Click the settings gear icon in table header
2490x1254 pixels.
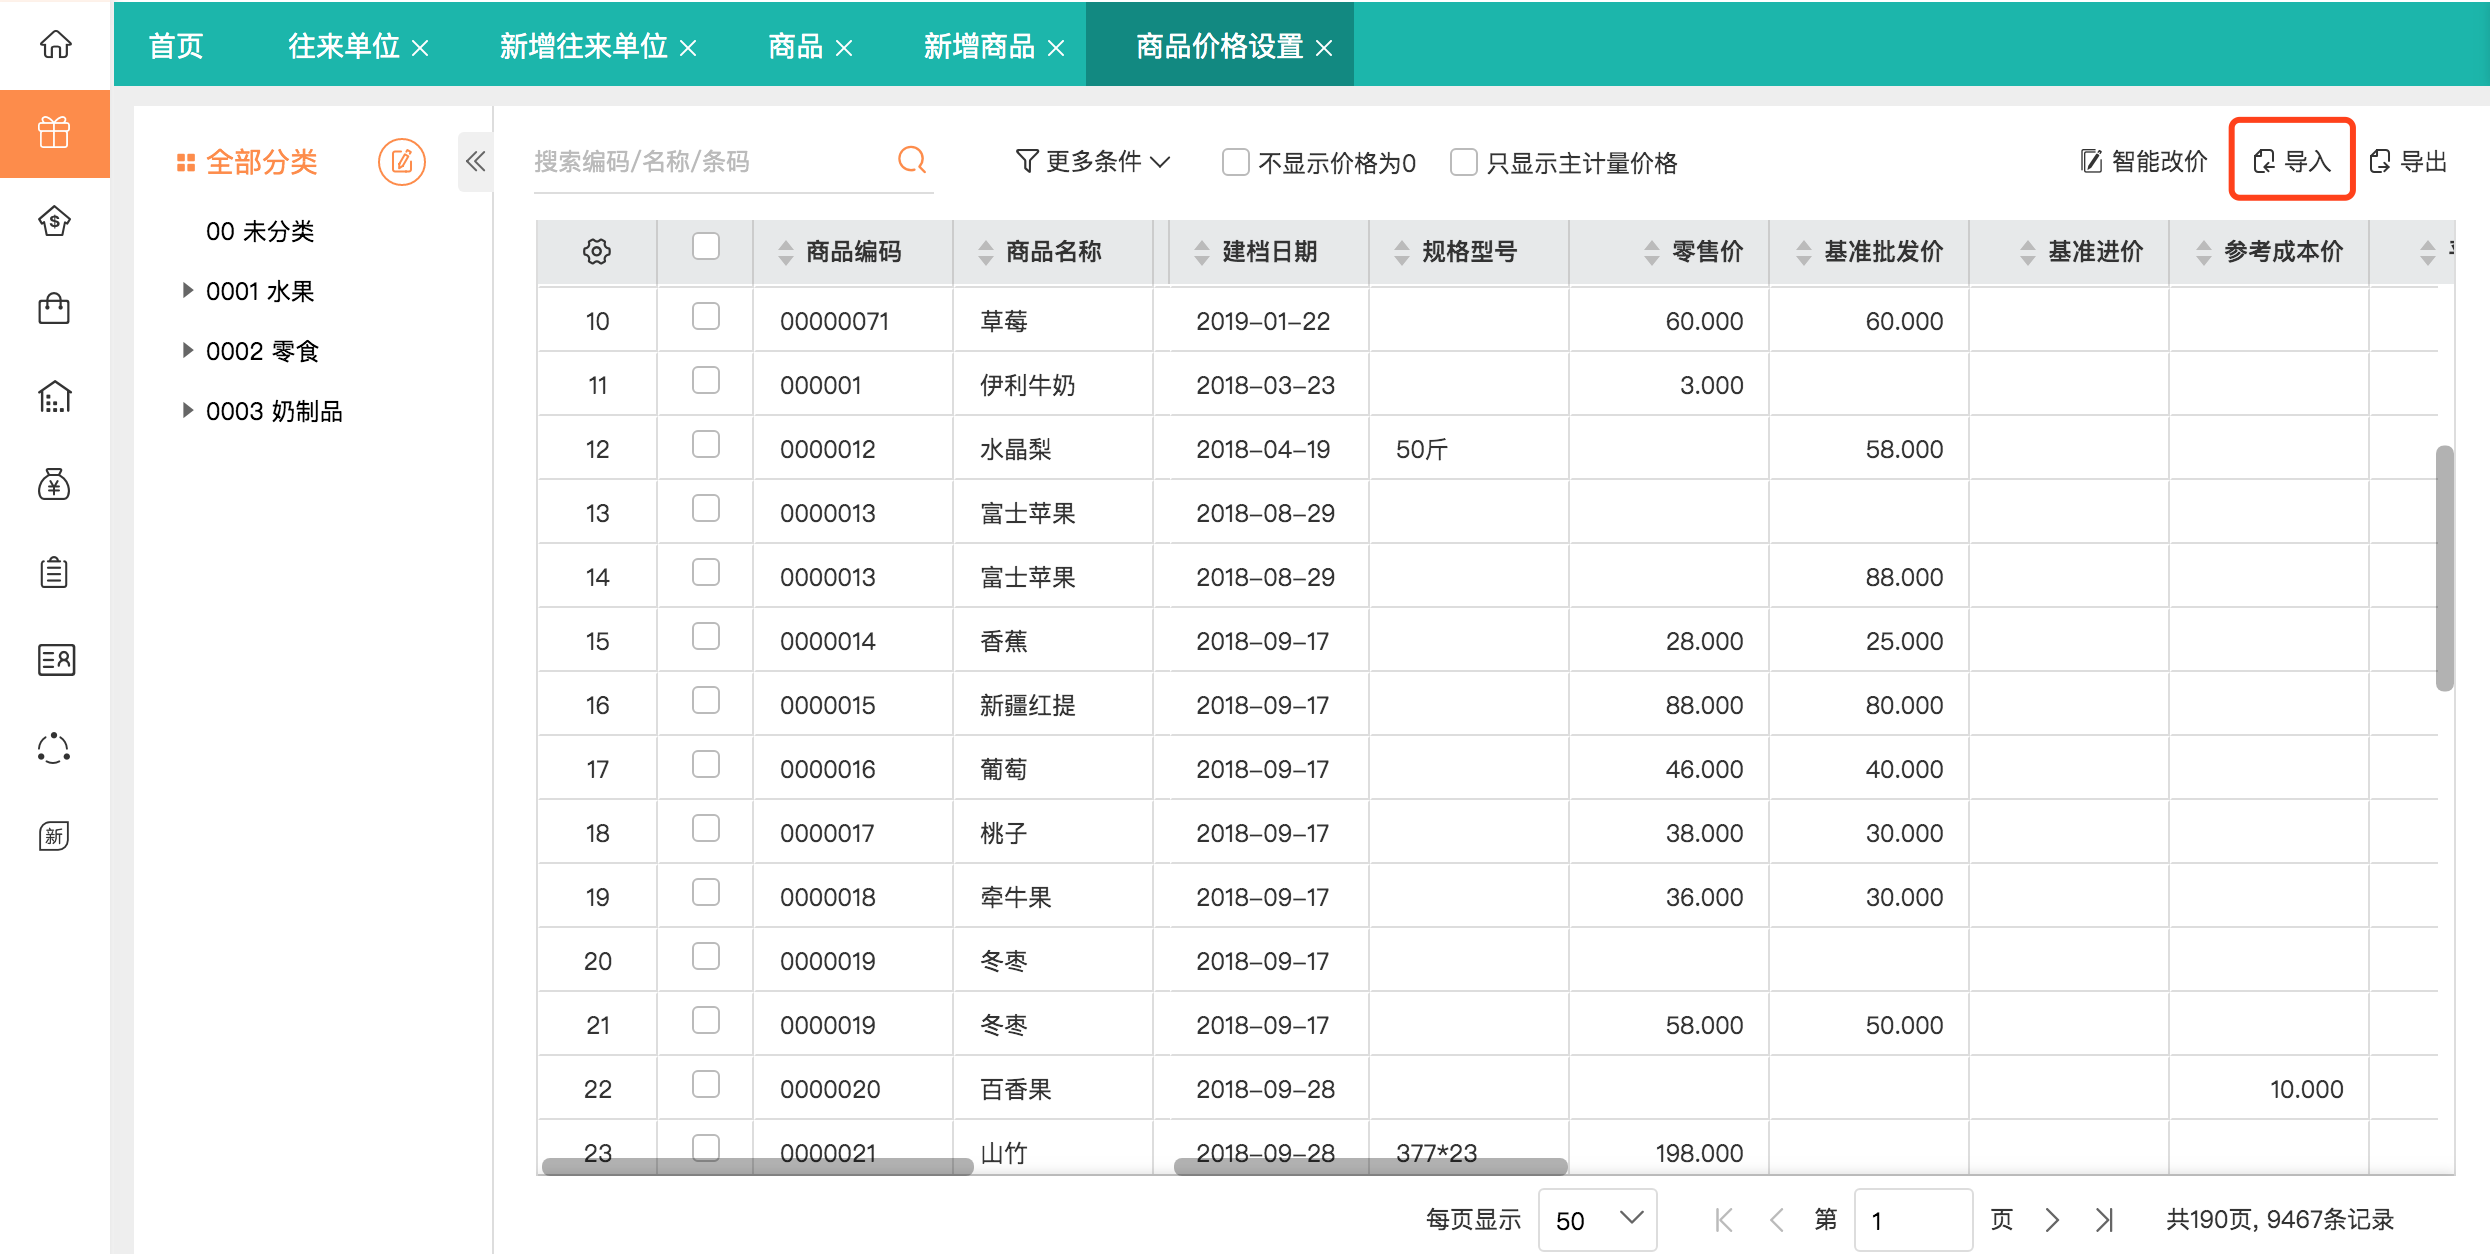coord(598,253)
